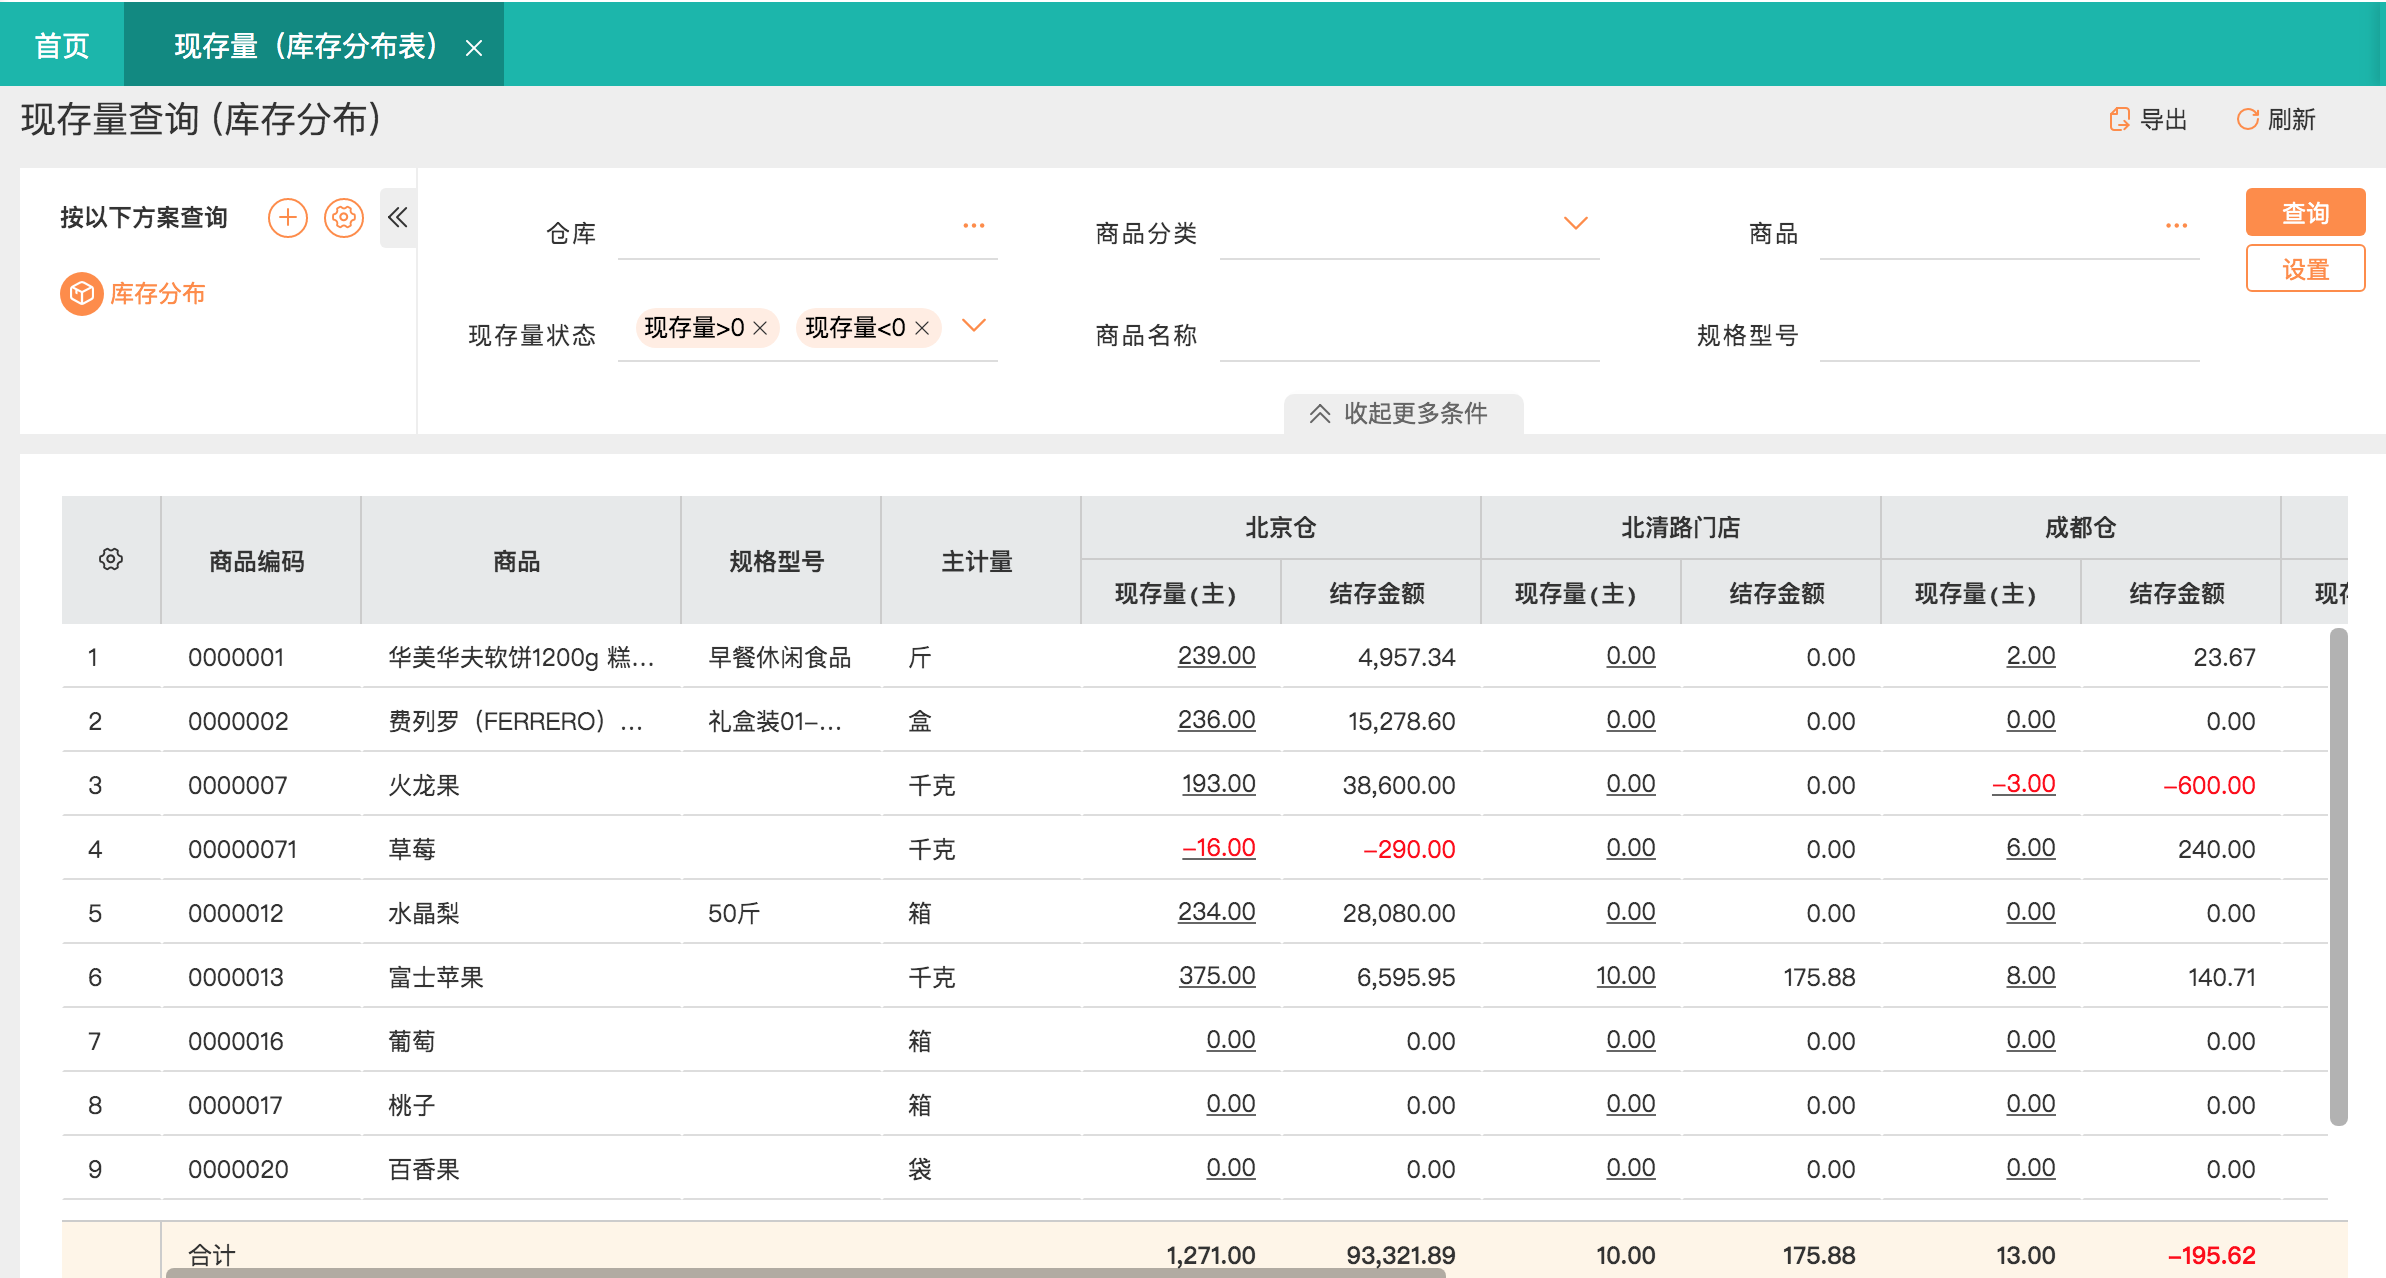Remove the 现存量>0 filter toggle
The height and width of the screenshot is (1278, 2386).
point(757,328)
